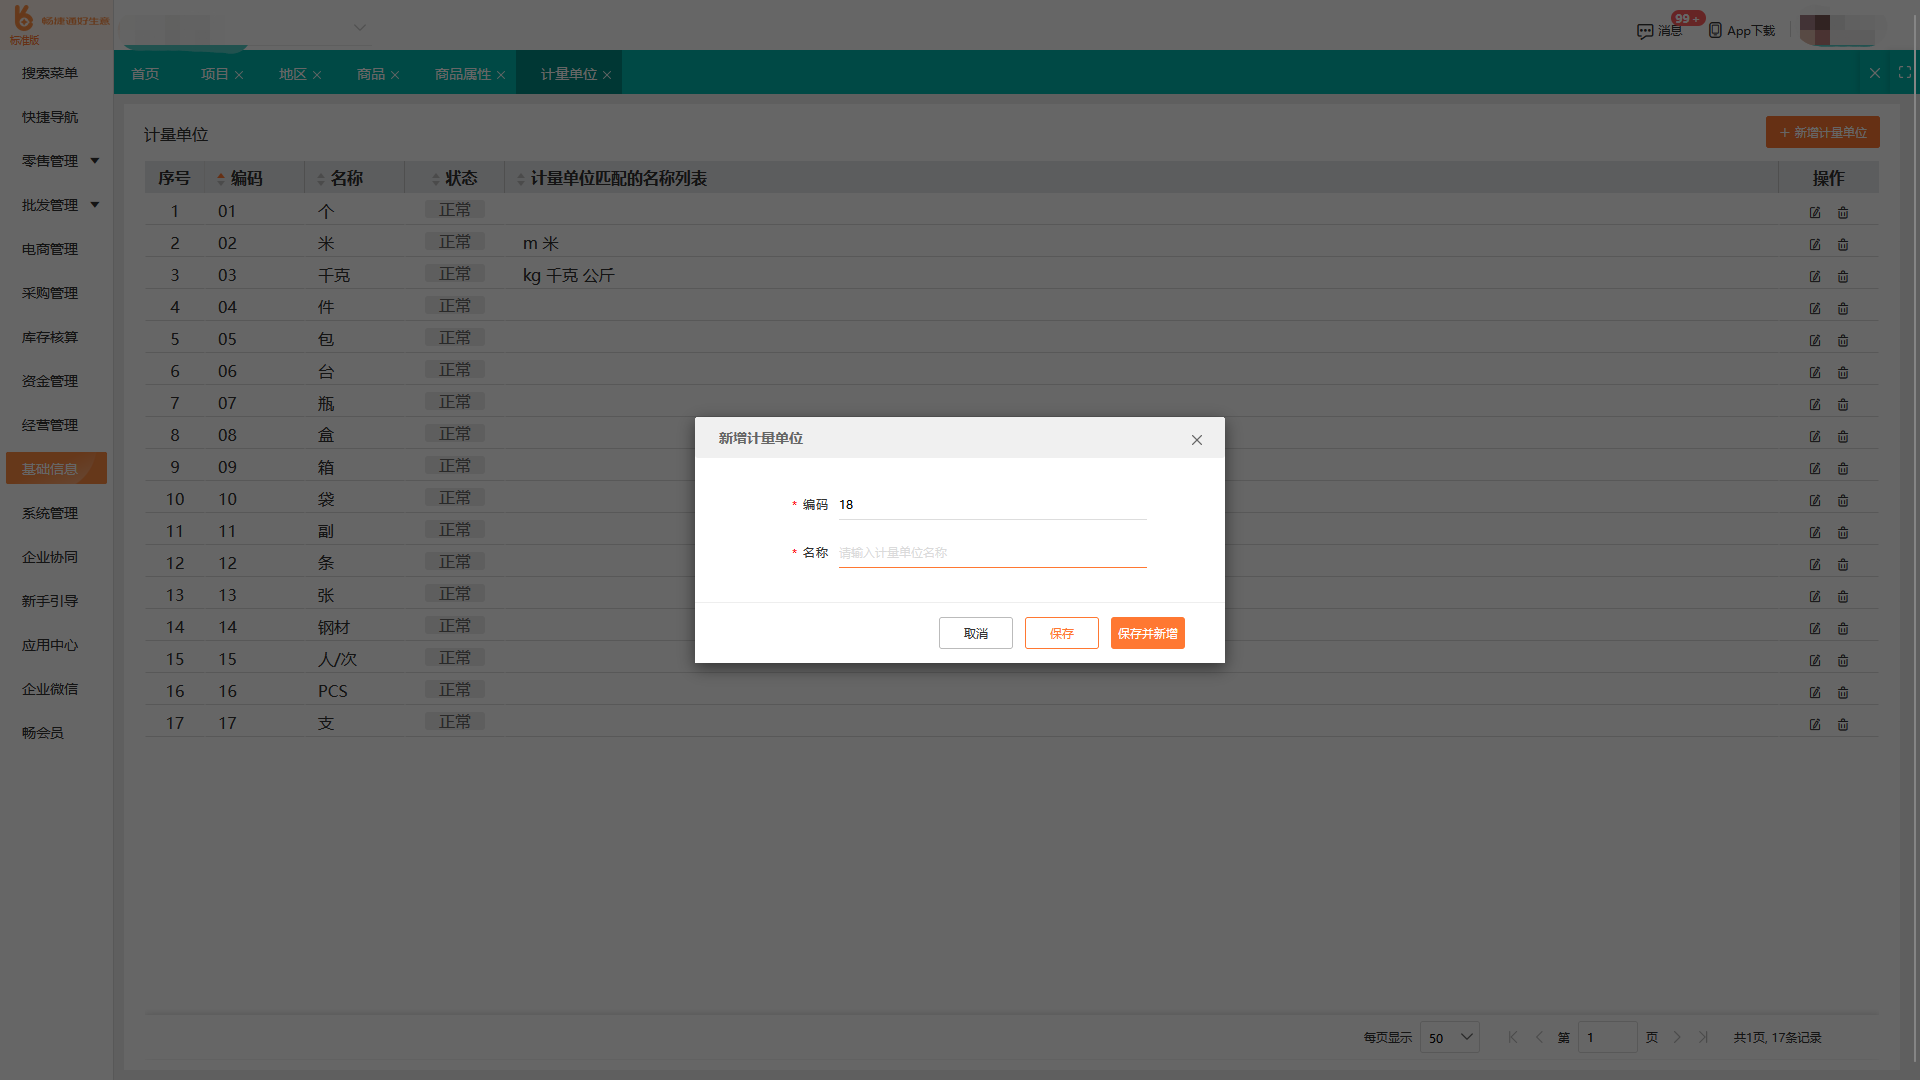
Task: Select the 每页显示 50 records dropdown
Action: (1449, 1036)
